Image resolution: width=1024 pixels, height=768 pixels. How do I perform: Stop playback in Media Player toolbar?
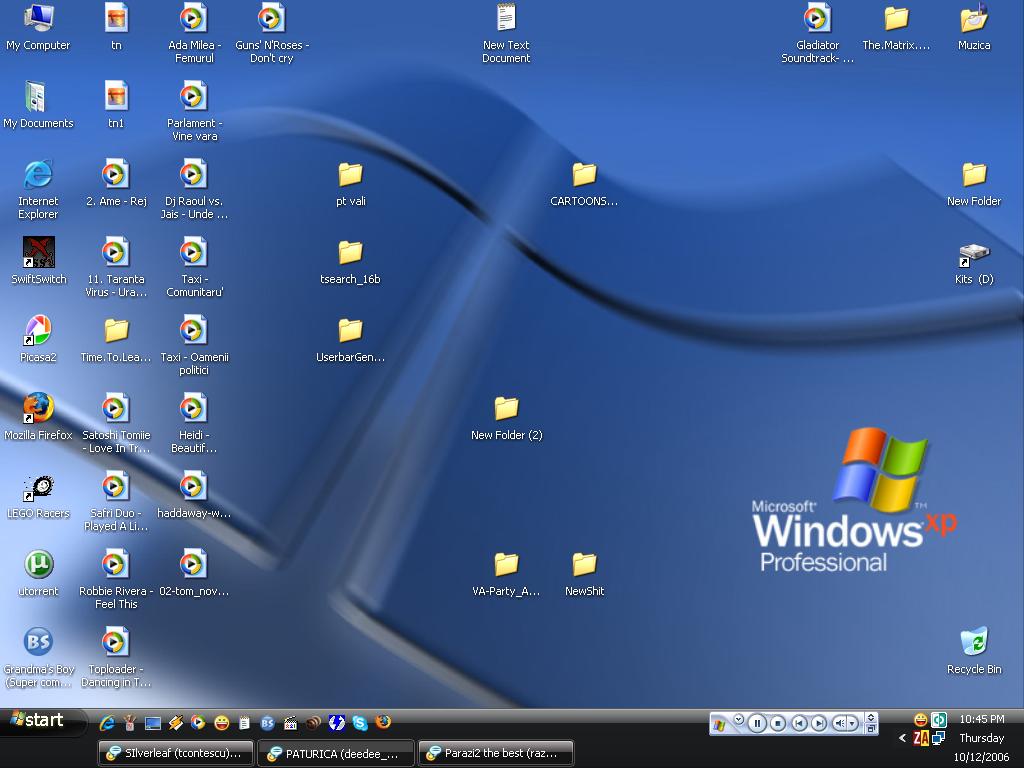coord(777,723)
